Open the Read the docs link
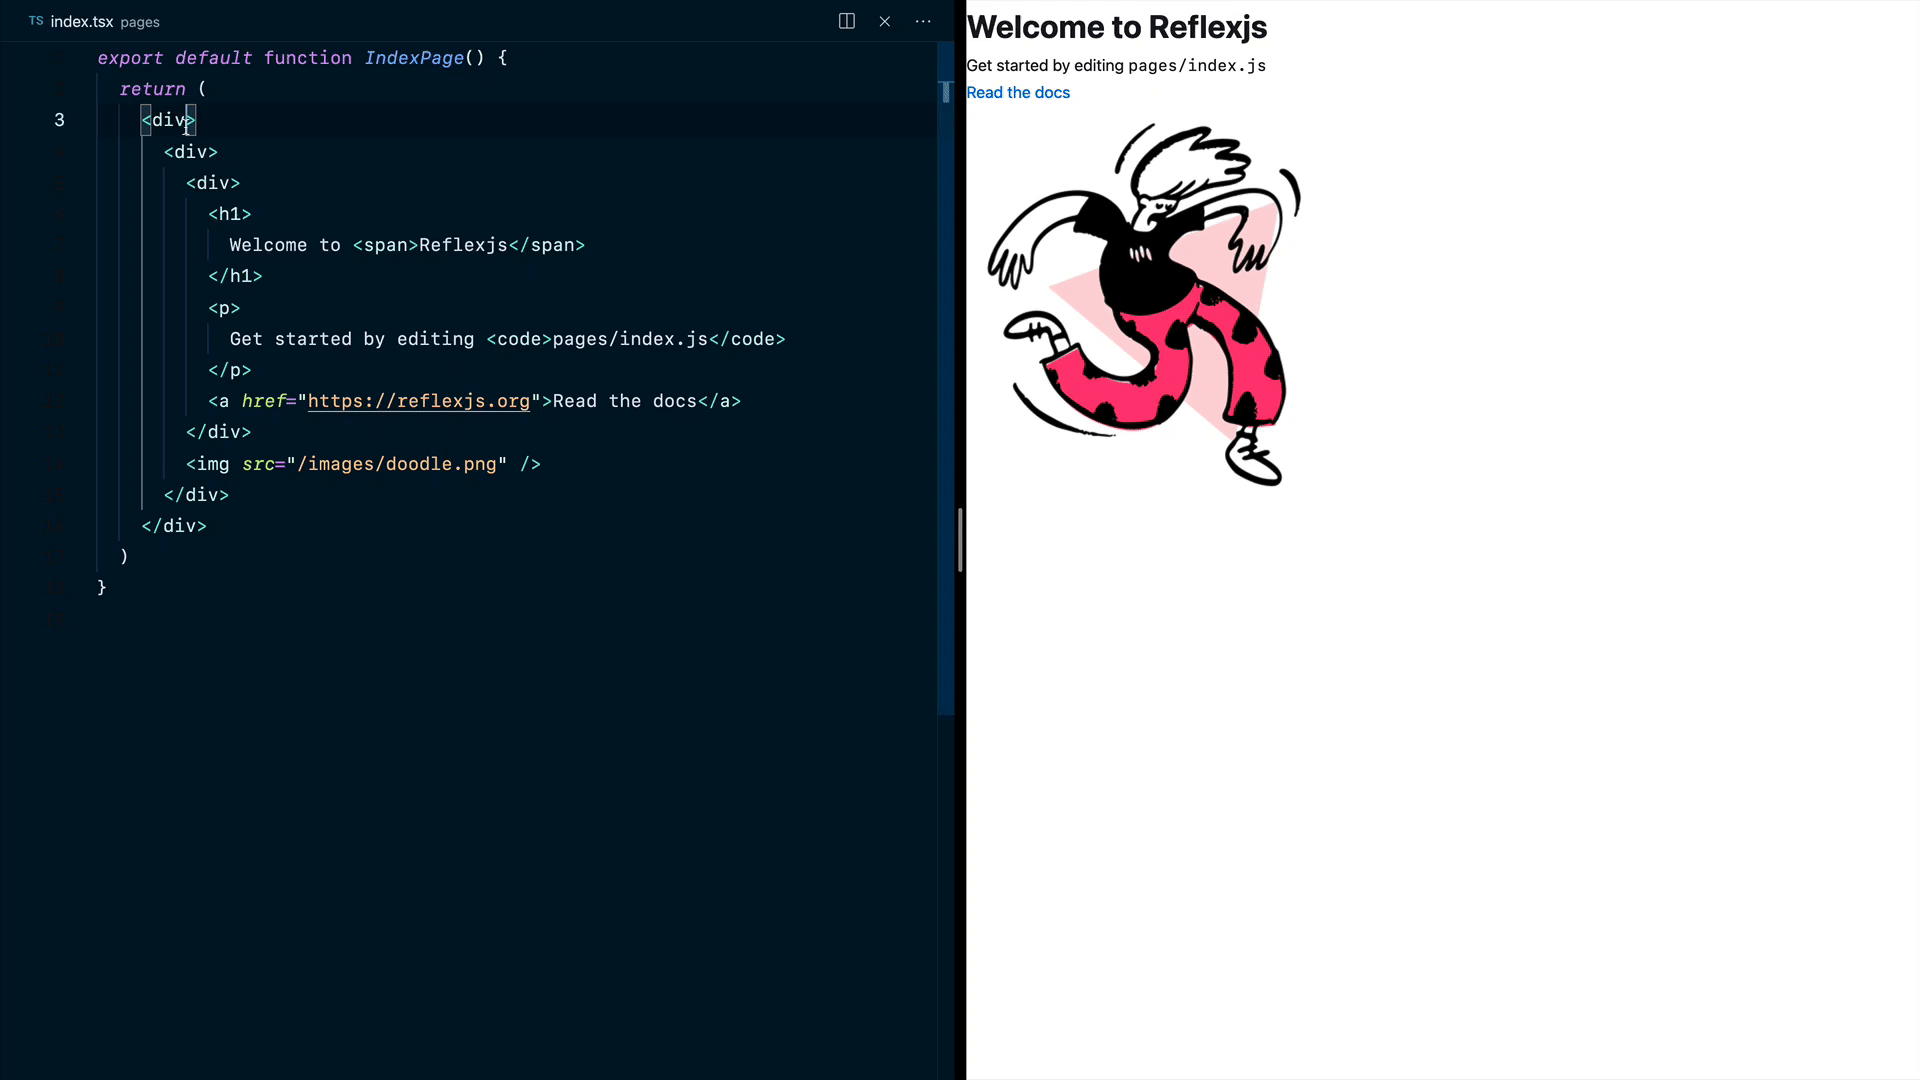This screenshot has width=1920, height=1080. pos(1018,92)
